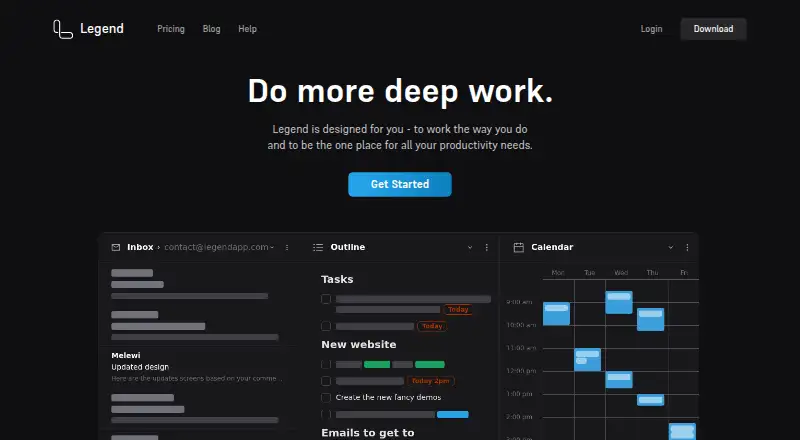The width and height of the screenshot is (800, 440).
Task: Open the Blog page
Action: click(211, 29)
